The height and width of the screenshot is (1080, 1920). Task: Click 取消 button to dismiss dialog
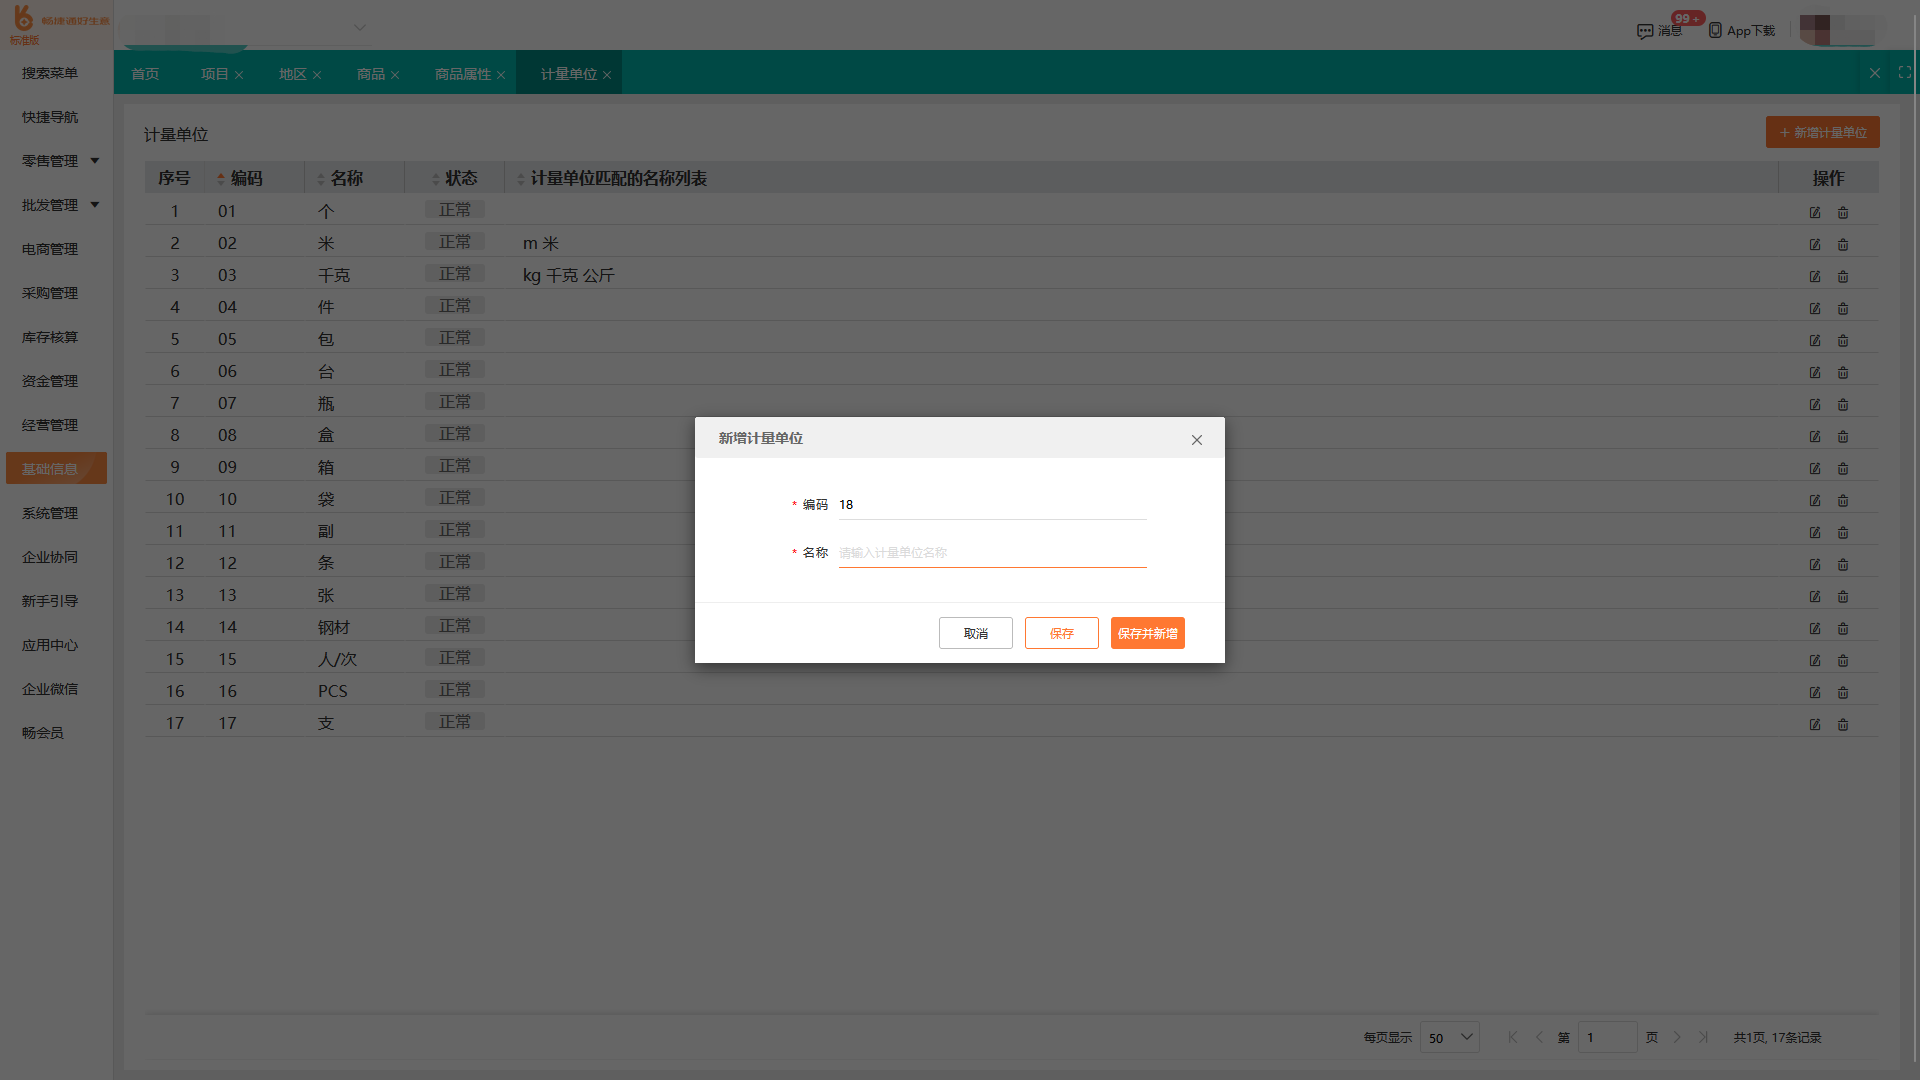click(x=976, y=633)
